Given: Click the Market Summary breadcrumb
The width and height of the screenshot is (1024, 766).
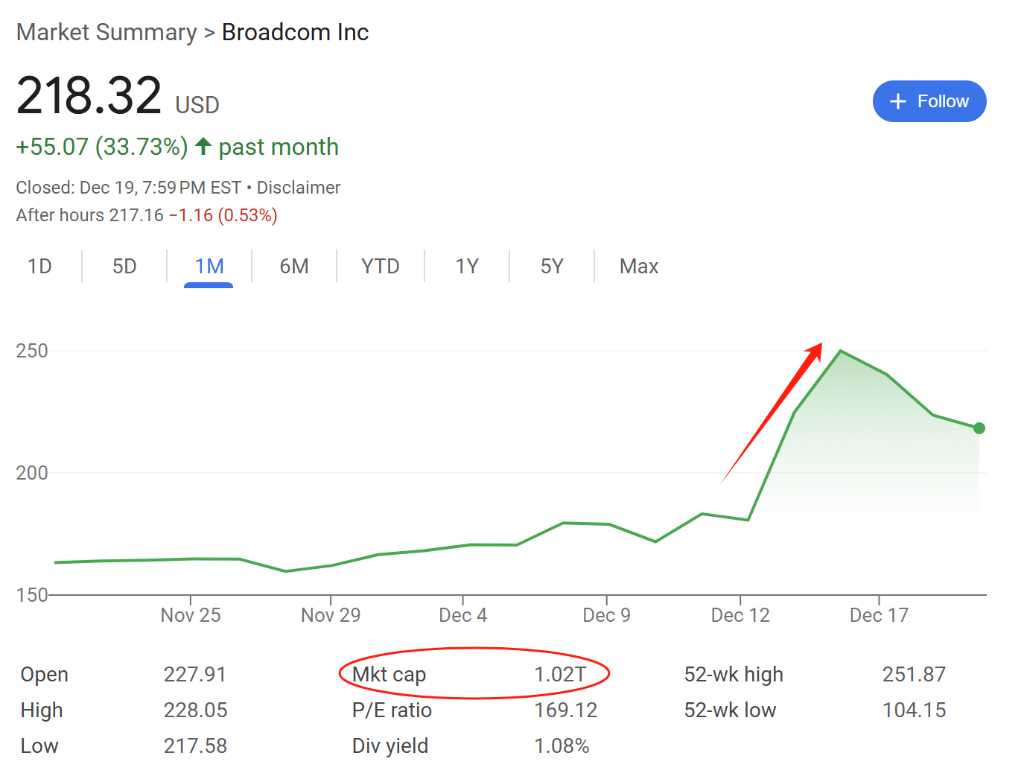Looking at the screenshot, I should pos(107,32).
